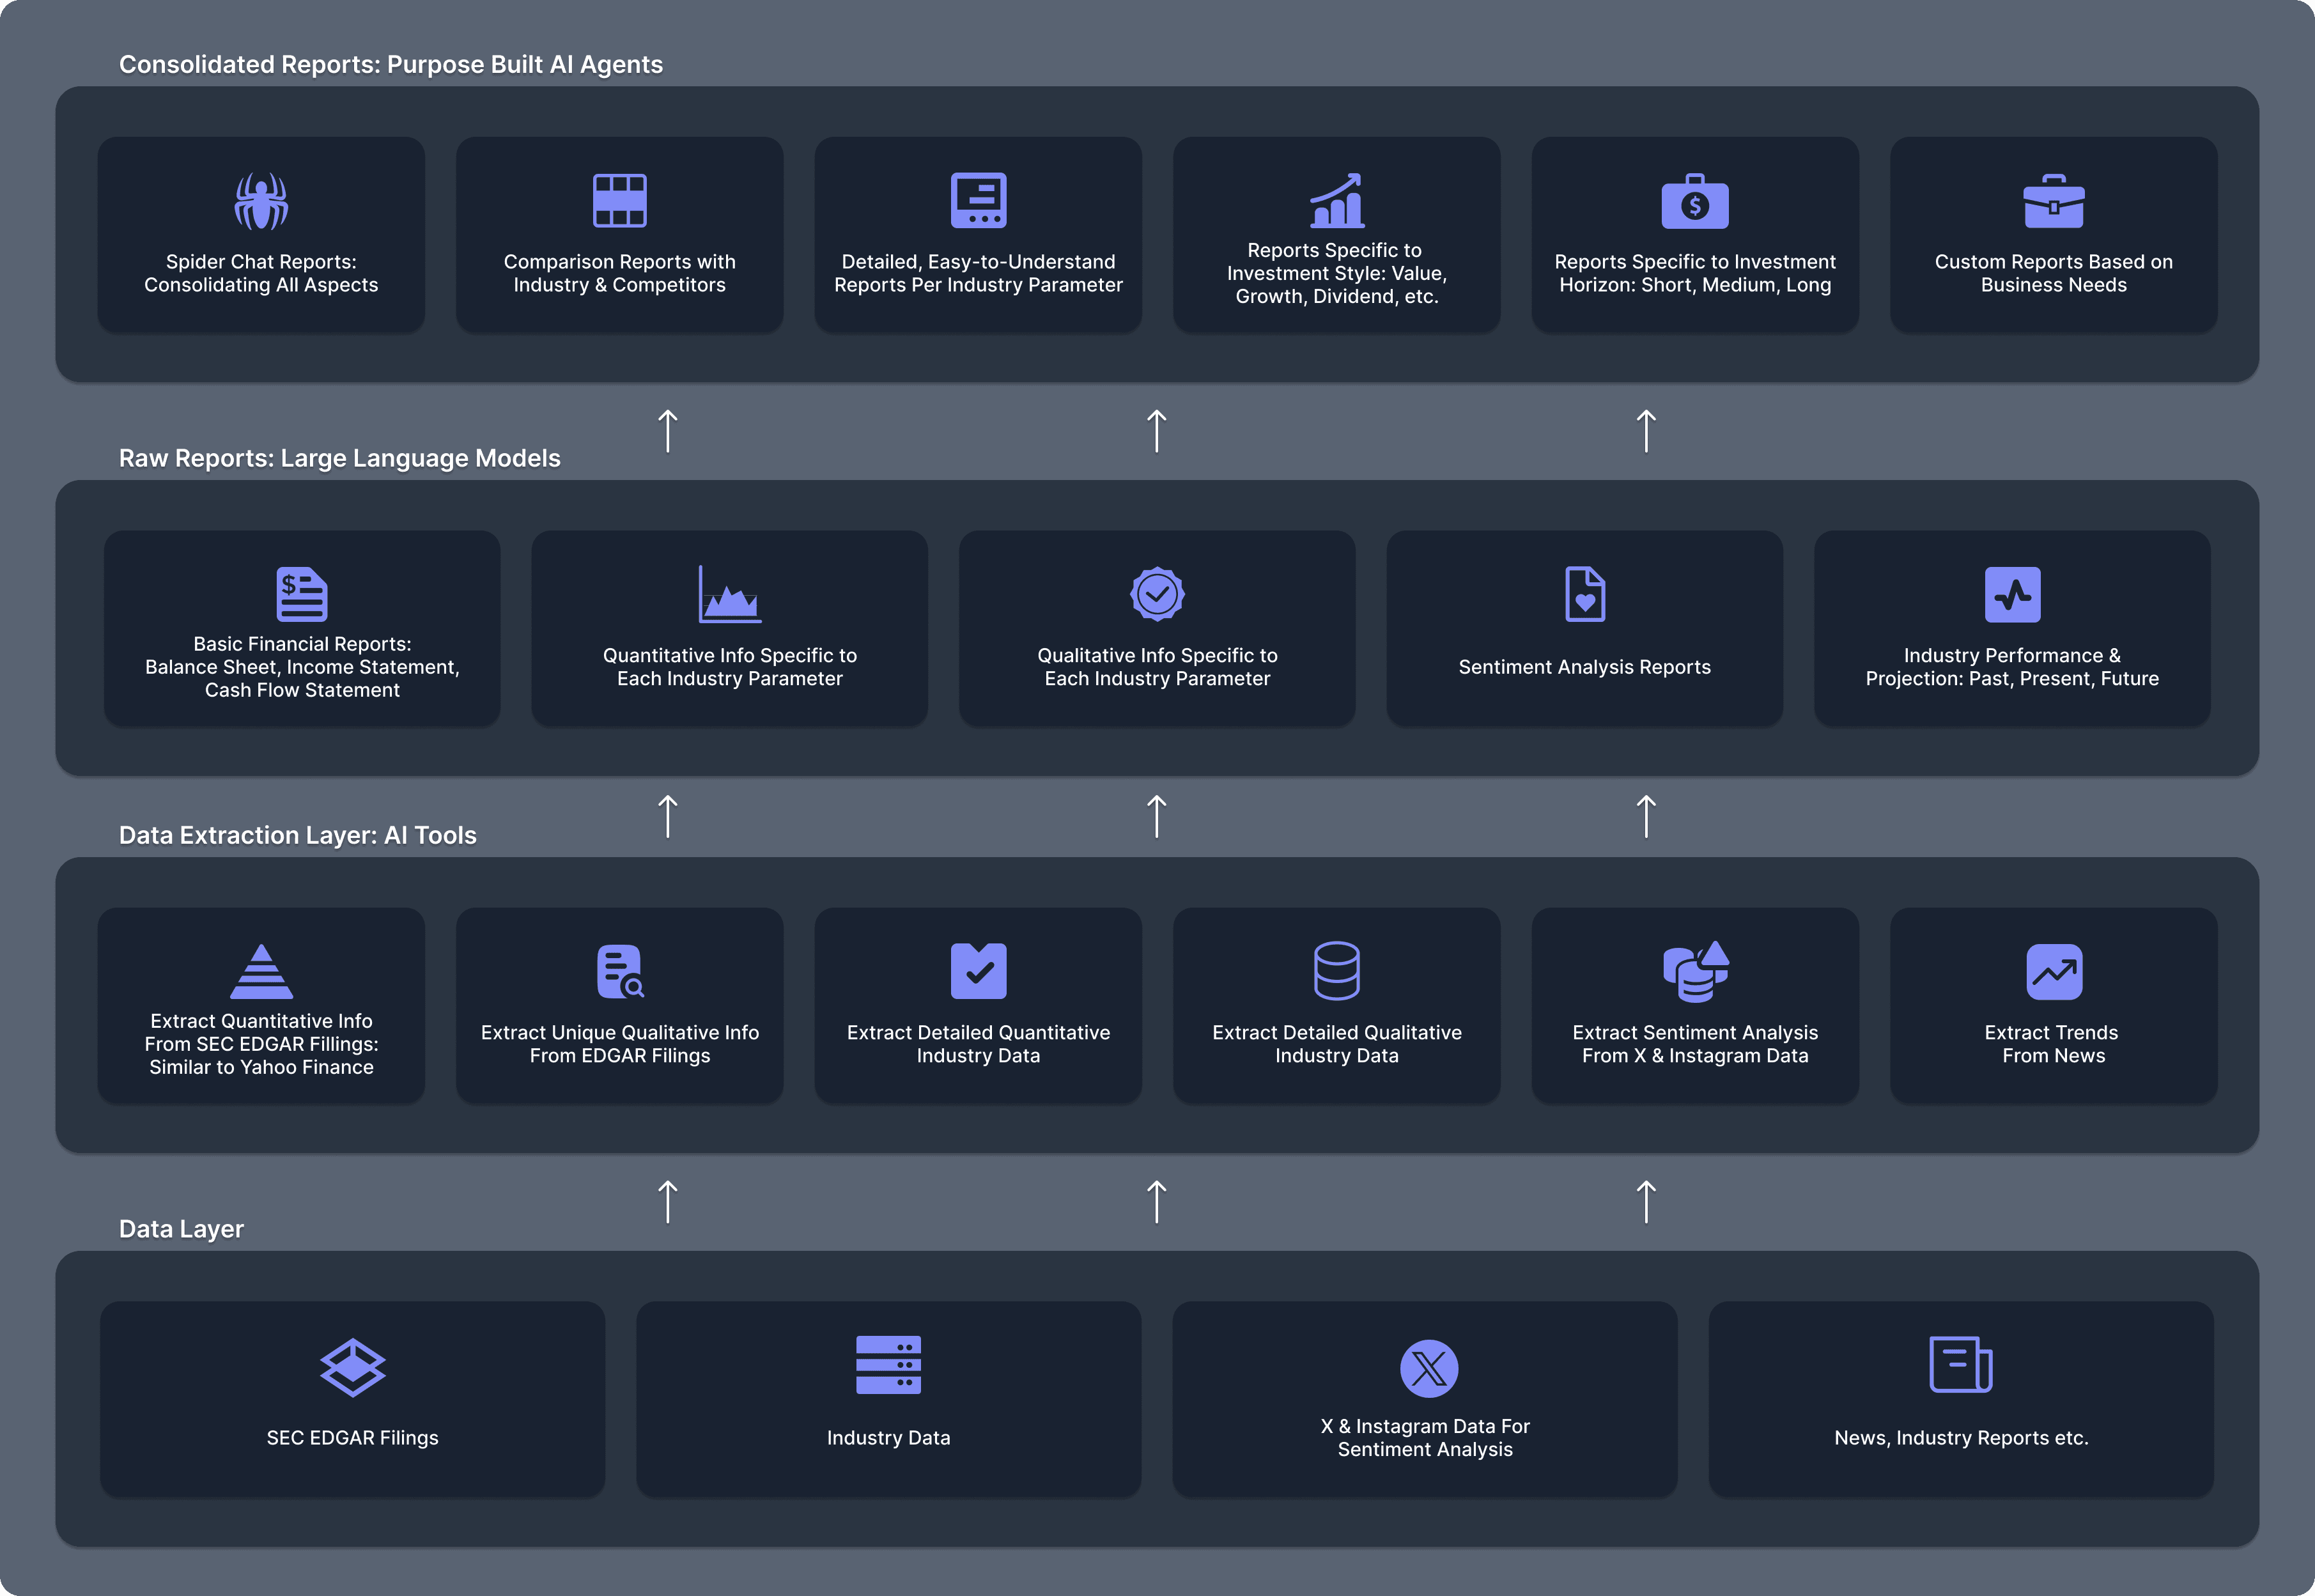Click the briefcase icon above Custom Reports
2315x1596 pixels.
pyautogui.click(x=2053, y=202)
